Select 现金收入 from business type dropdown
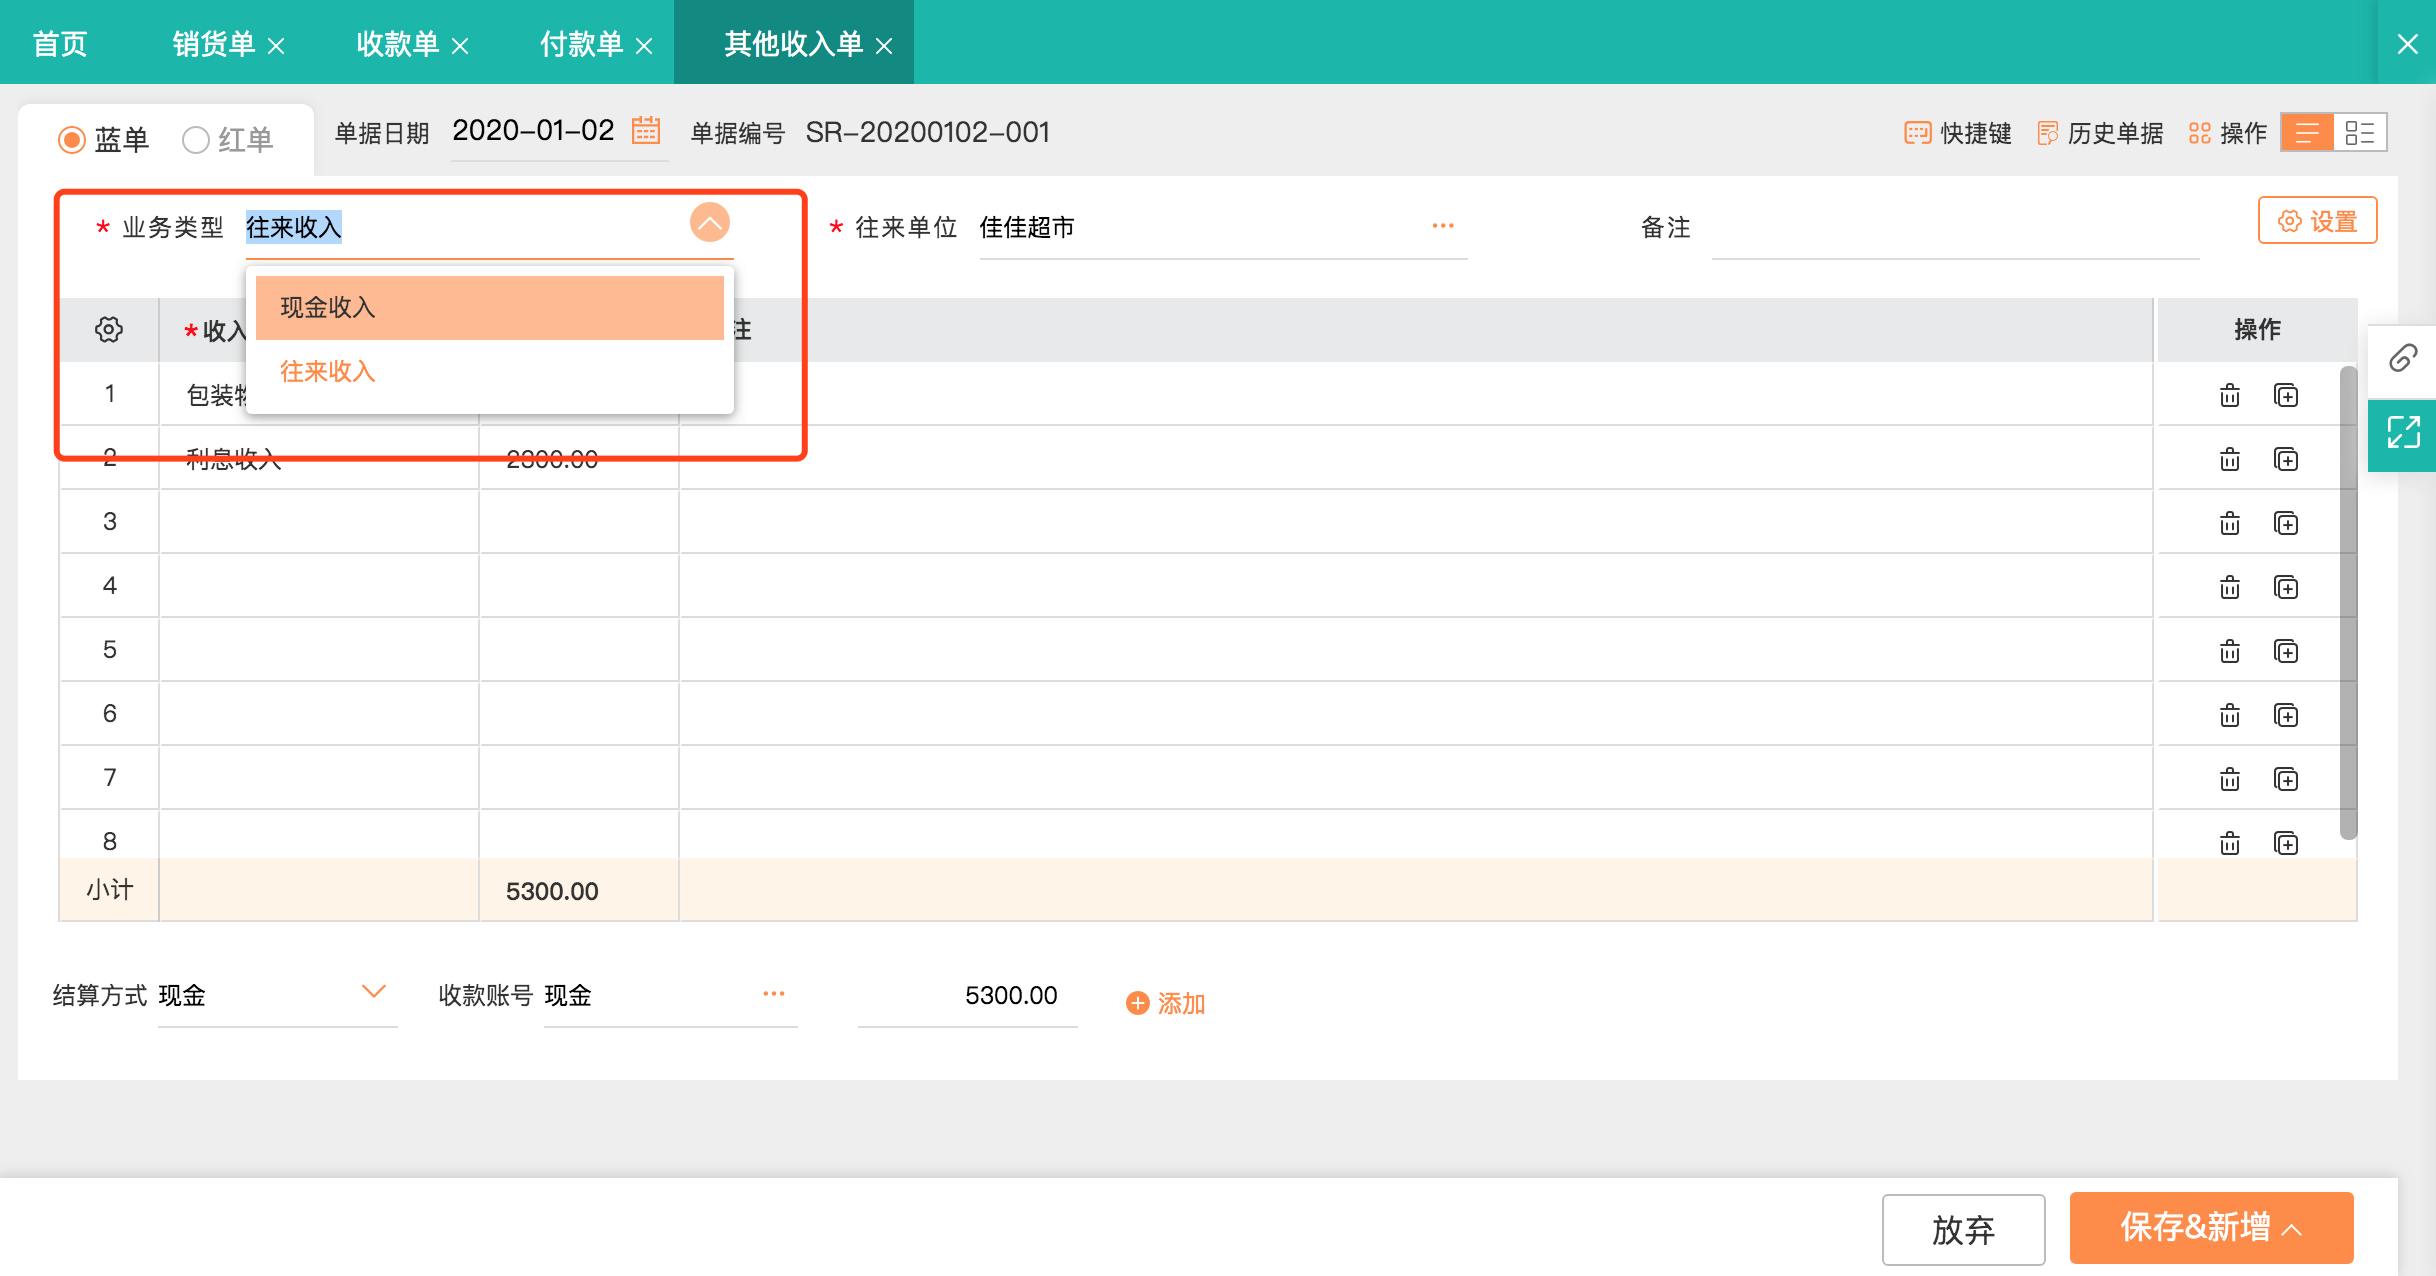The width and height of the screenshot is (2436, 1276). pos(488,306)
